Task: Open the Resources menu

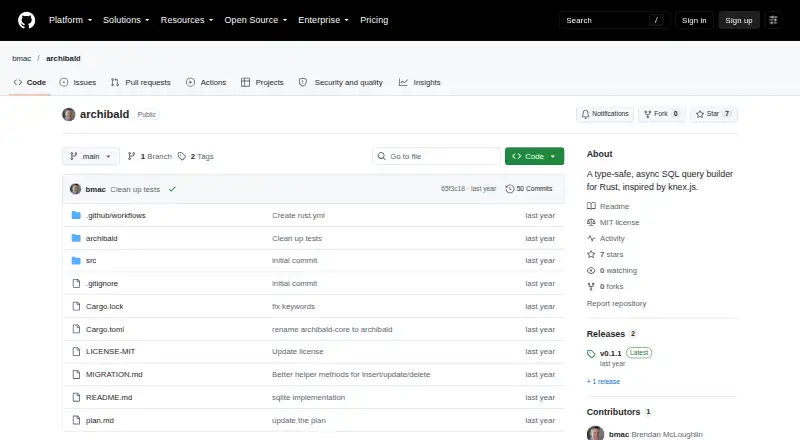Action: [187, 20]
